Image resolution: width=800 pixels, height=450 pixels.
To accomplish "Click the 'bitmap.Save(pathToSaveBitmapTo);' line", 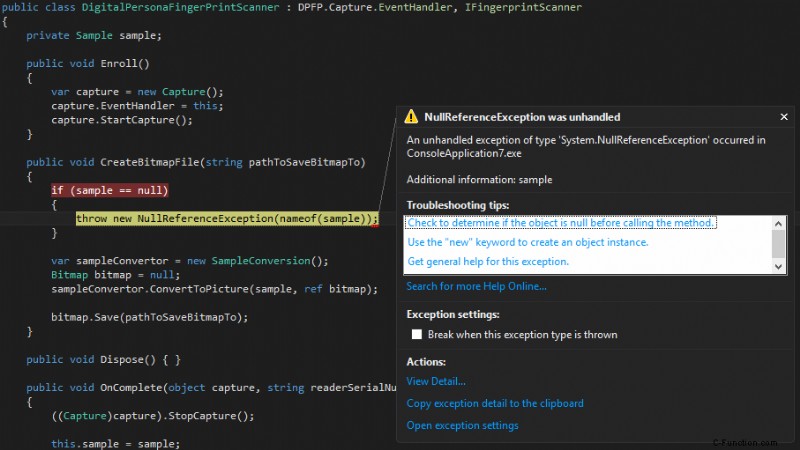I will [x=149, y=317].
